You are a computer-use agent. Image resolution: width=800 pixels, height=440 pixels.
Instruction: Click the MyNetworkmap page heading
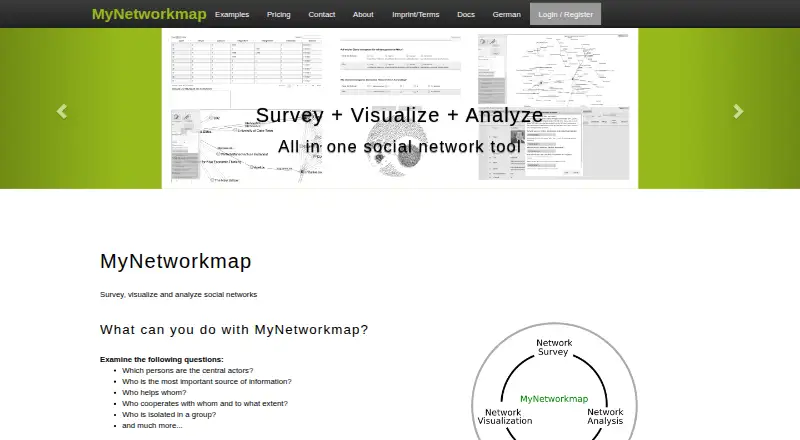point(176,261)
